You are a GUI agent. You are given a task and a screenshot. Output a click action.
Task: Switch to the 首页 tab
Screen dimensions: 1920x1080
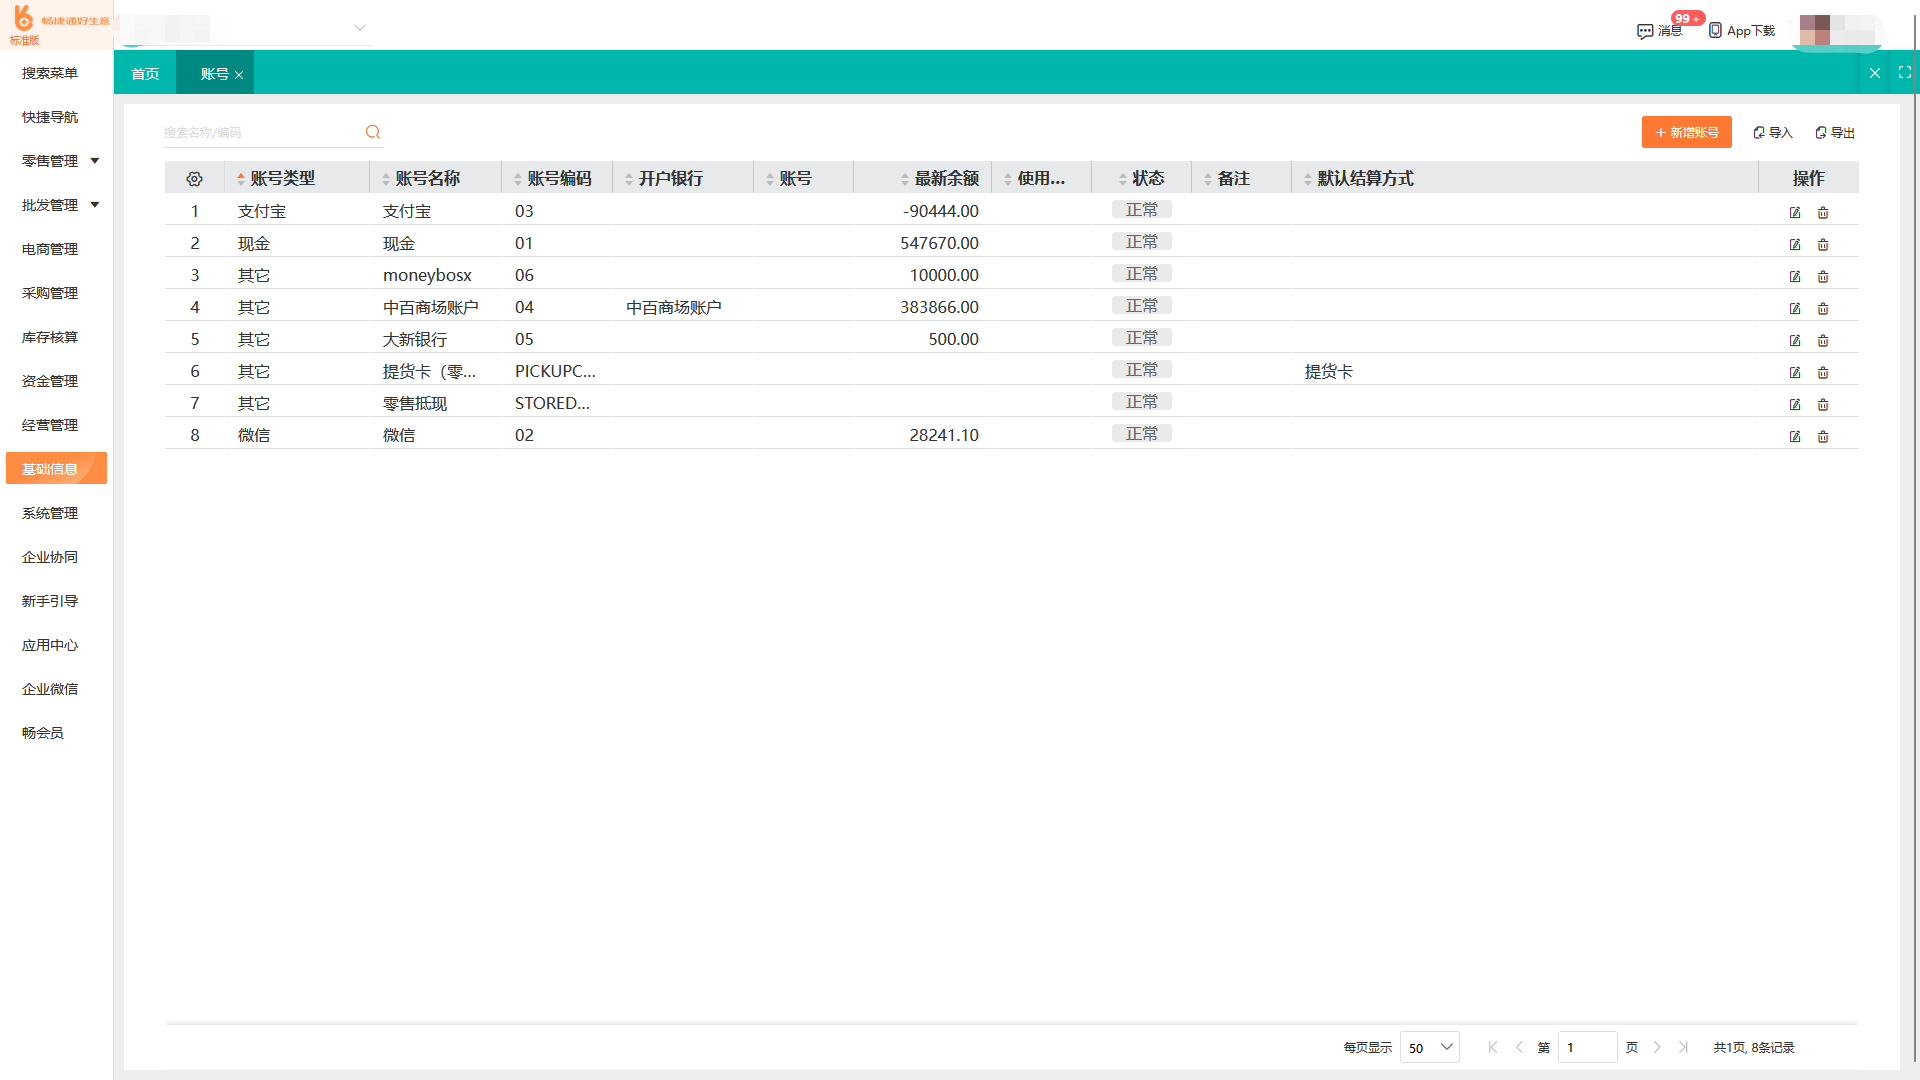click(145, 74)
